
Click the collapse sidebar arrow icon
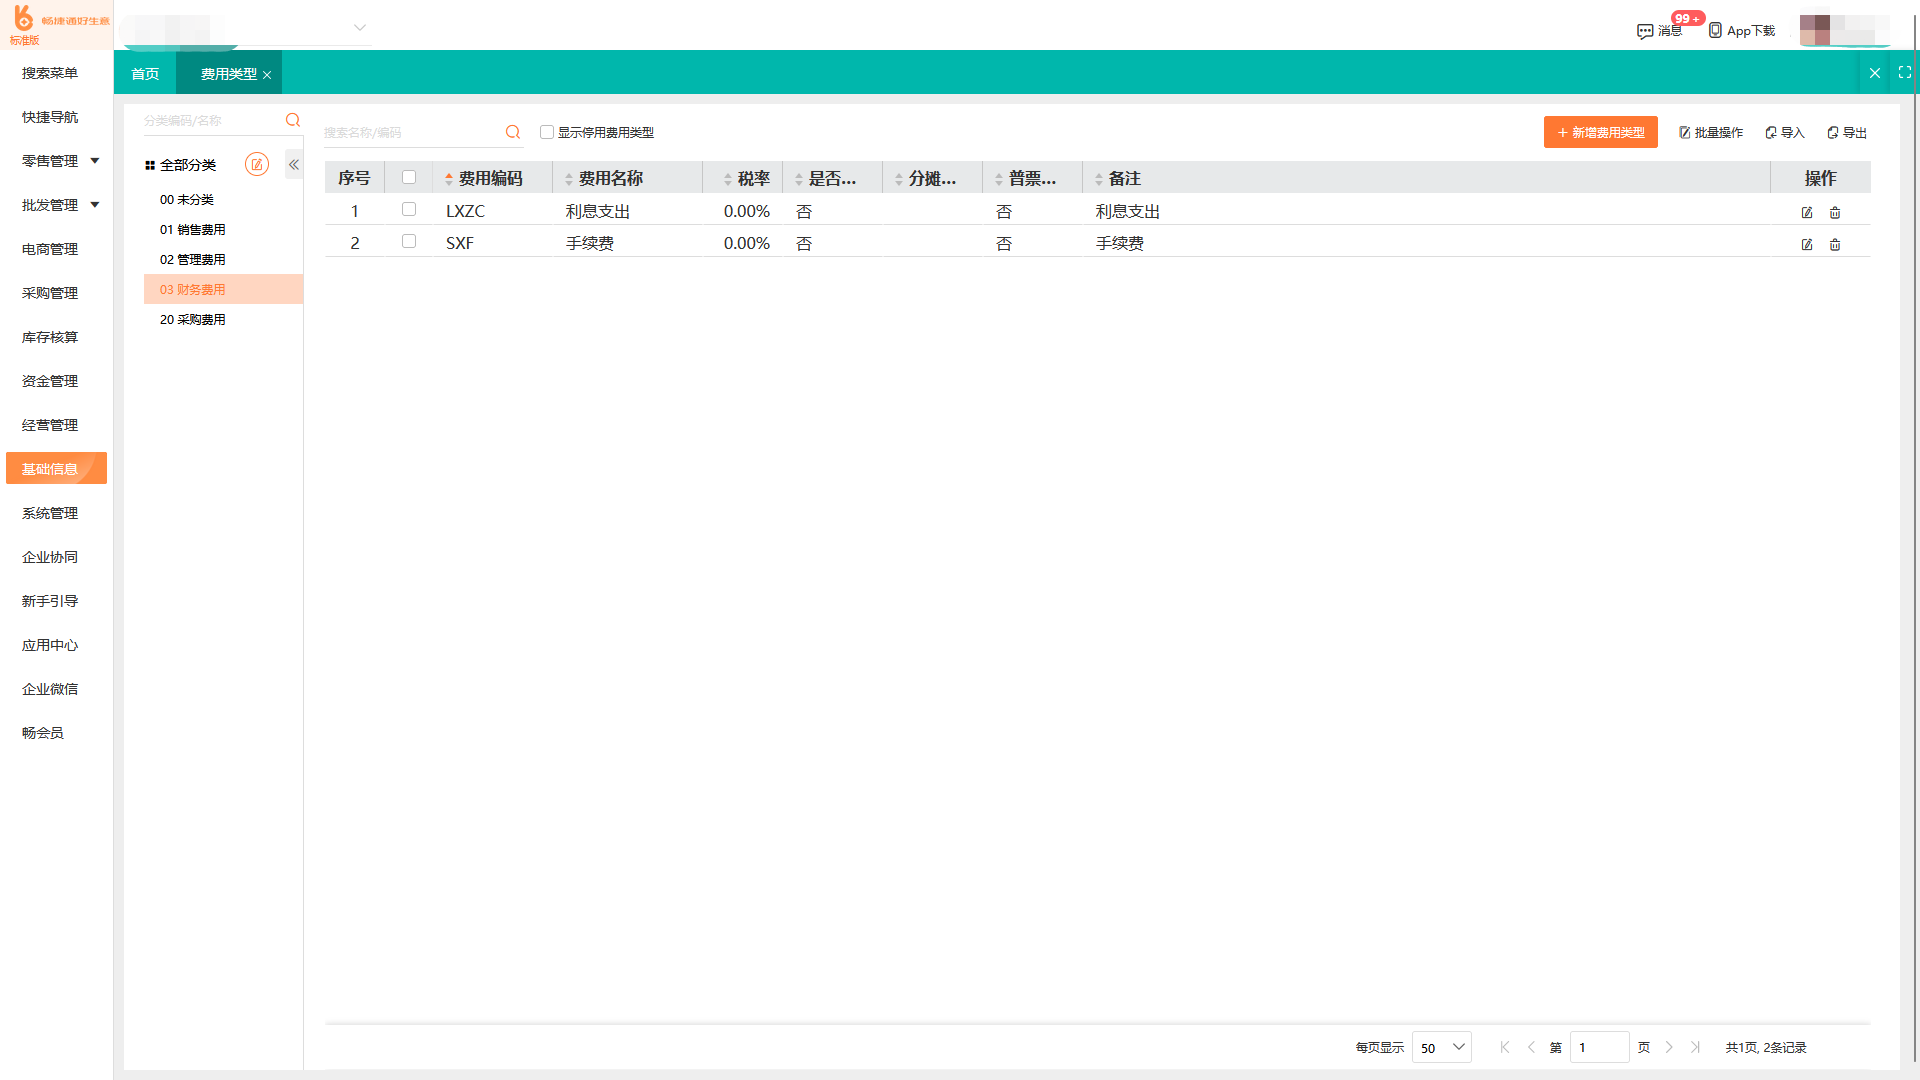tap(294, 164)
